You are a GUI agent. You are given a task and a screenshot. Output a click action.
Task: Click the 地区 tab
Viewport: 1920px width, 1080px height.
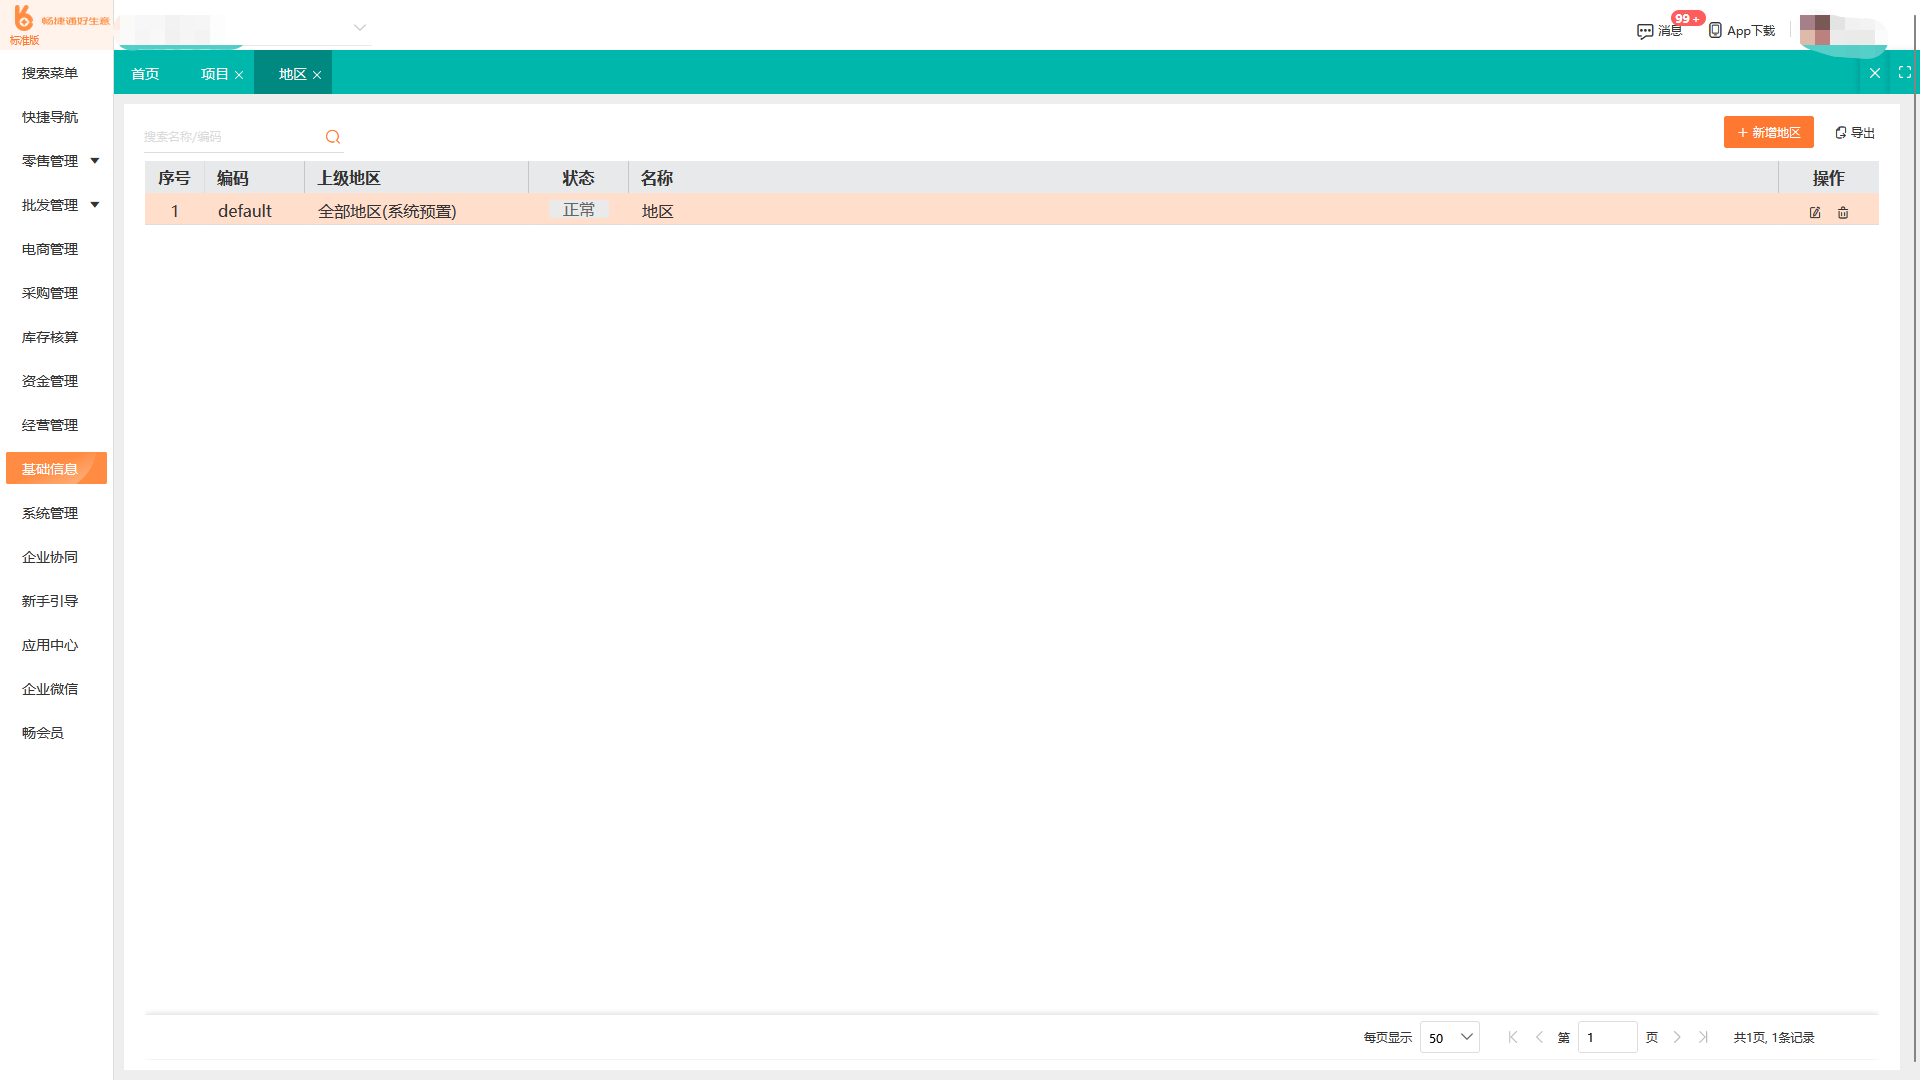(x=290, y=74)
